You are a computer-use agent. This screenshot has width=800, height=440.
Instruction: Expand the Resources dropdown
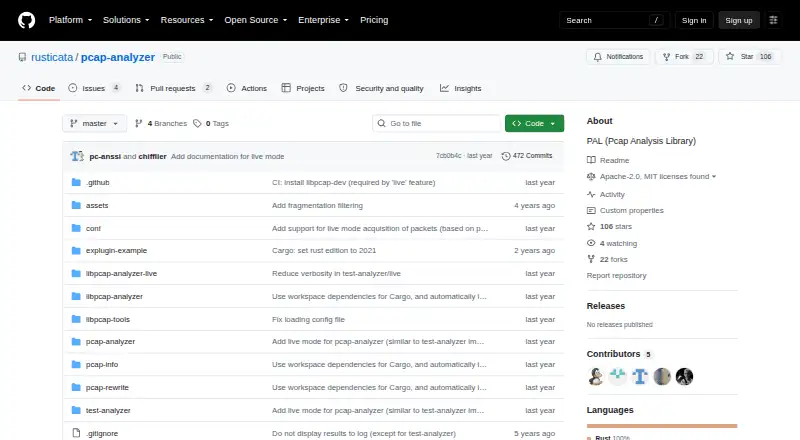[x=187, y=20]
